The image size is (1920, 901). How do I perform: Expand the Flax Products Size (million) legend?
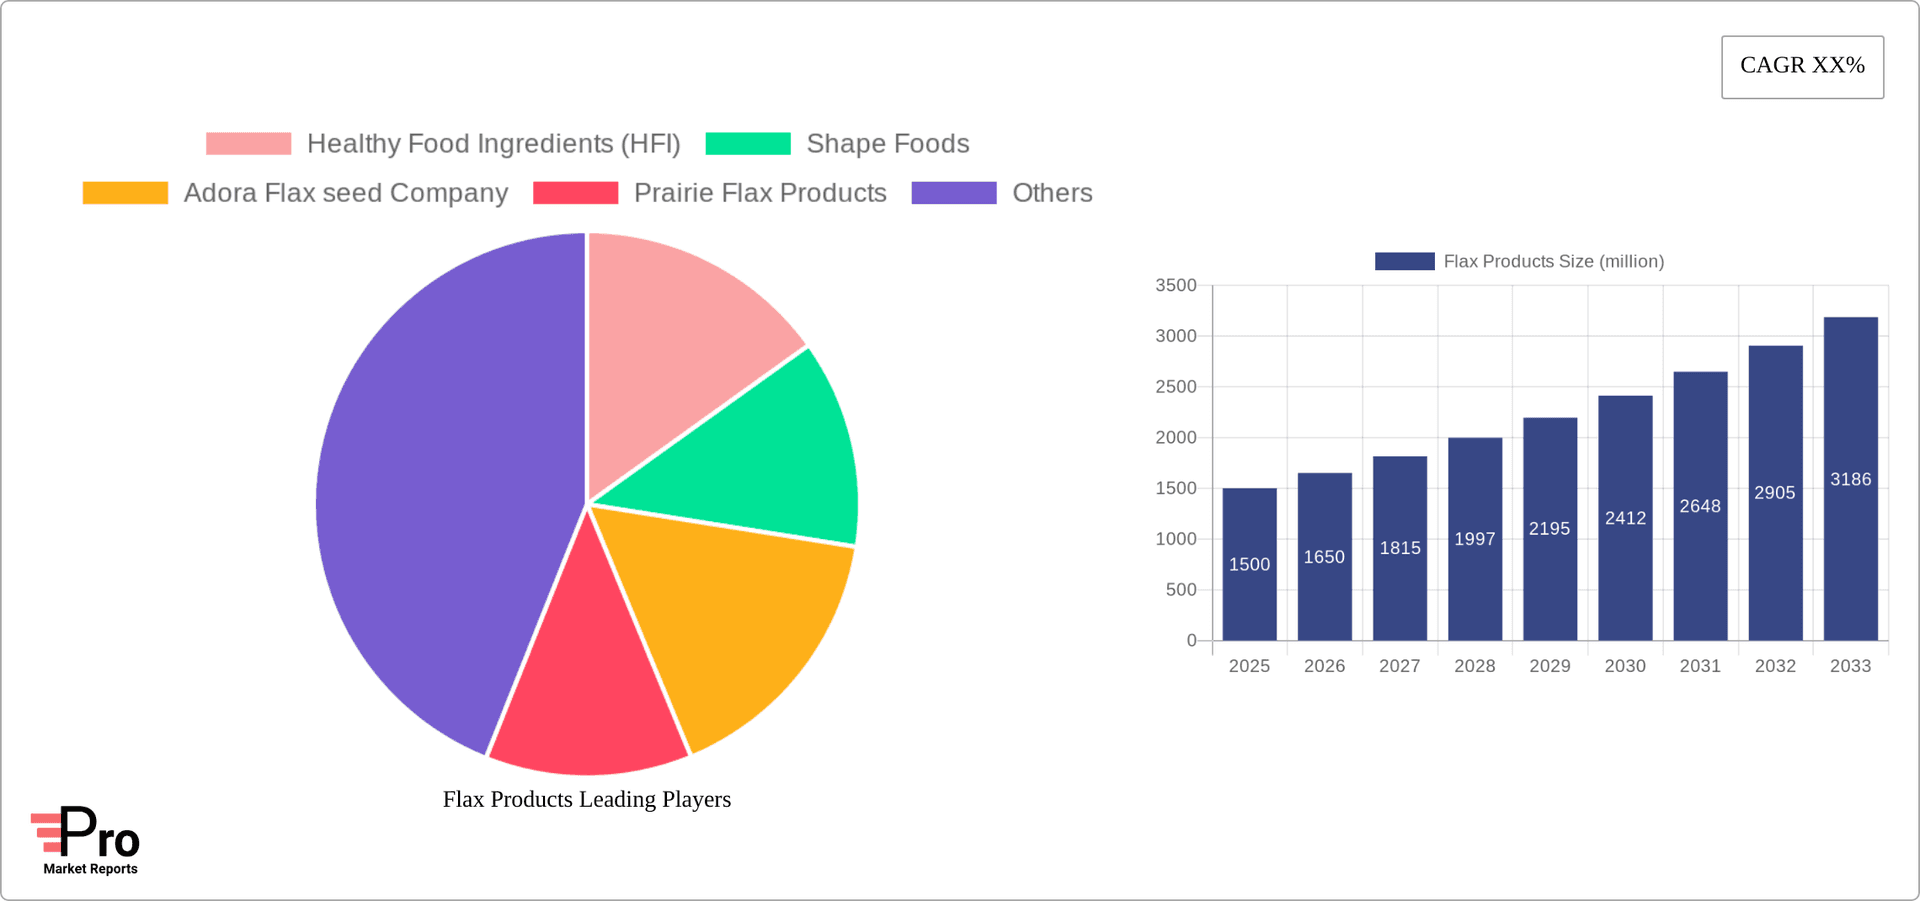[1552, 261]
